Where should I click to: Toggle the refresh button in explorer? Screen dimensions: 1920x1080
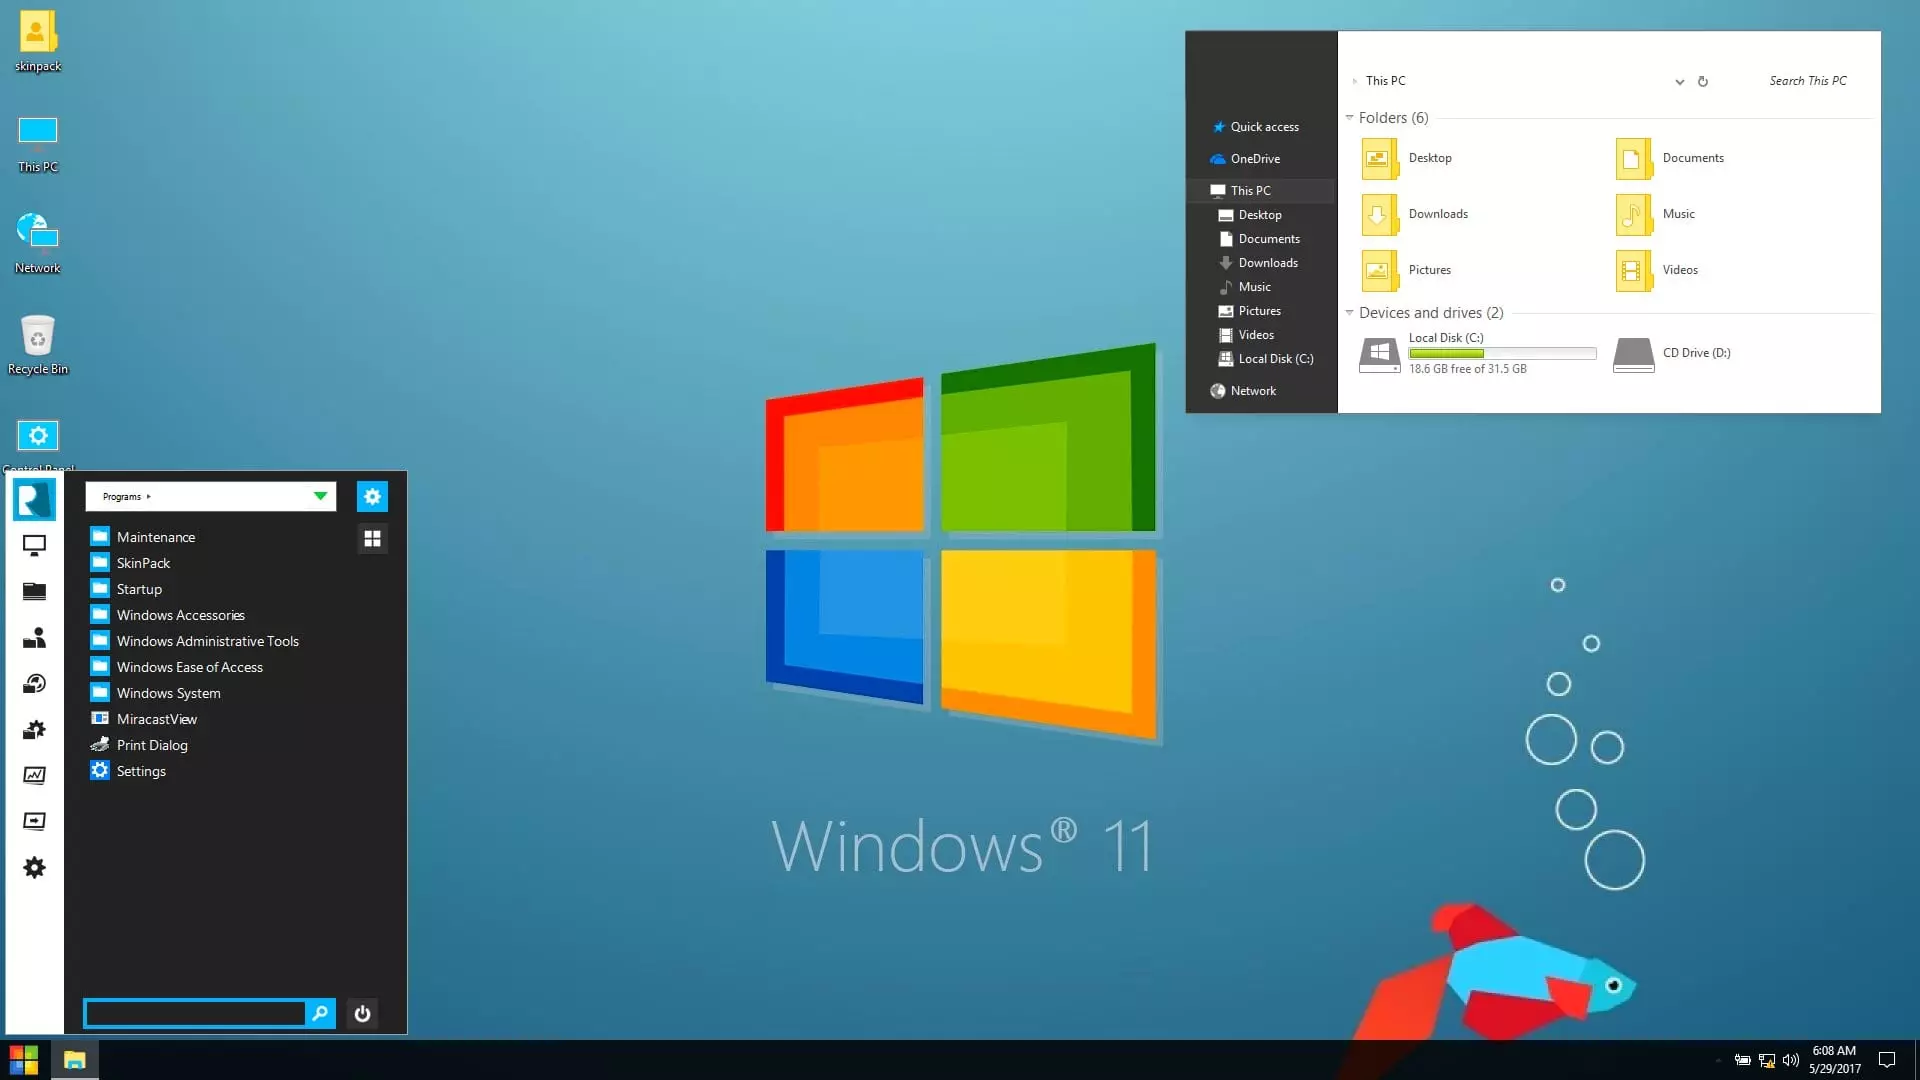point(1704,80)
